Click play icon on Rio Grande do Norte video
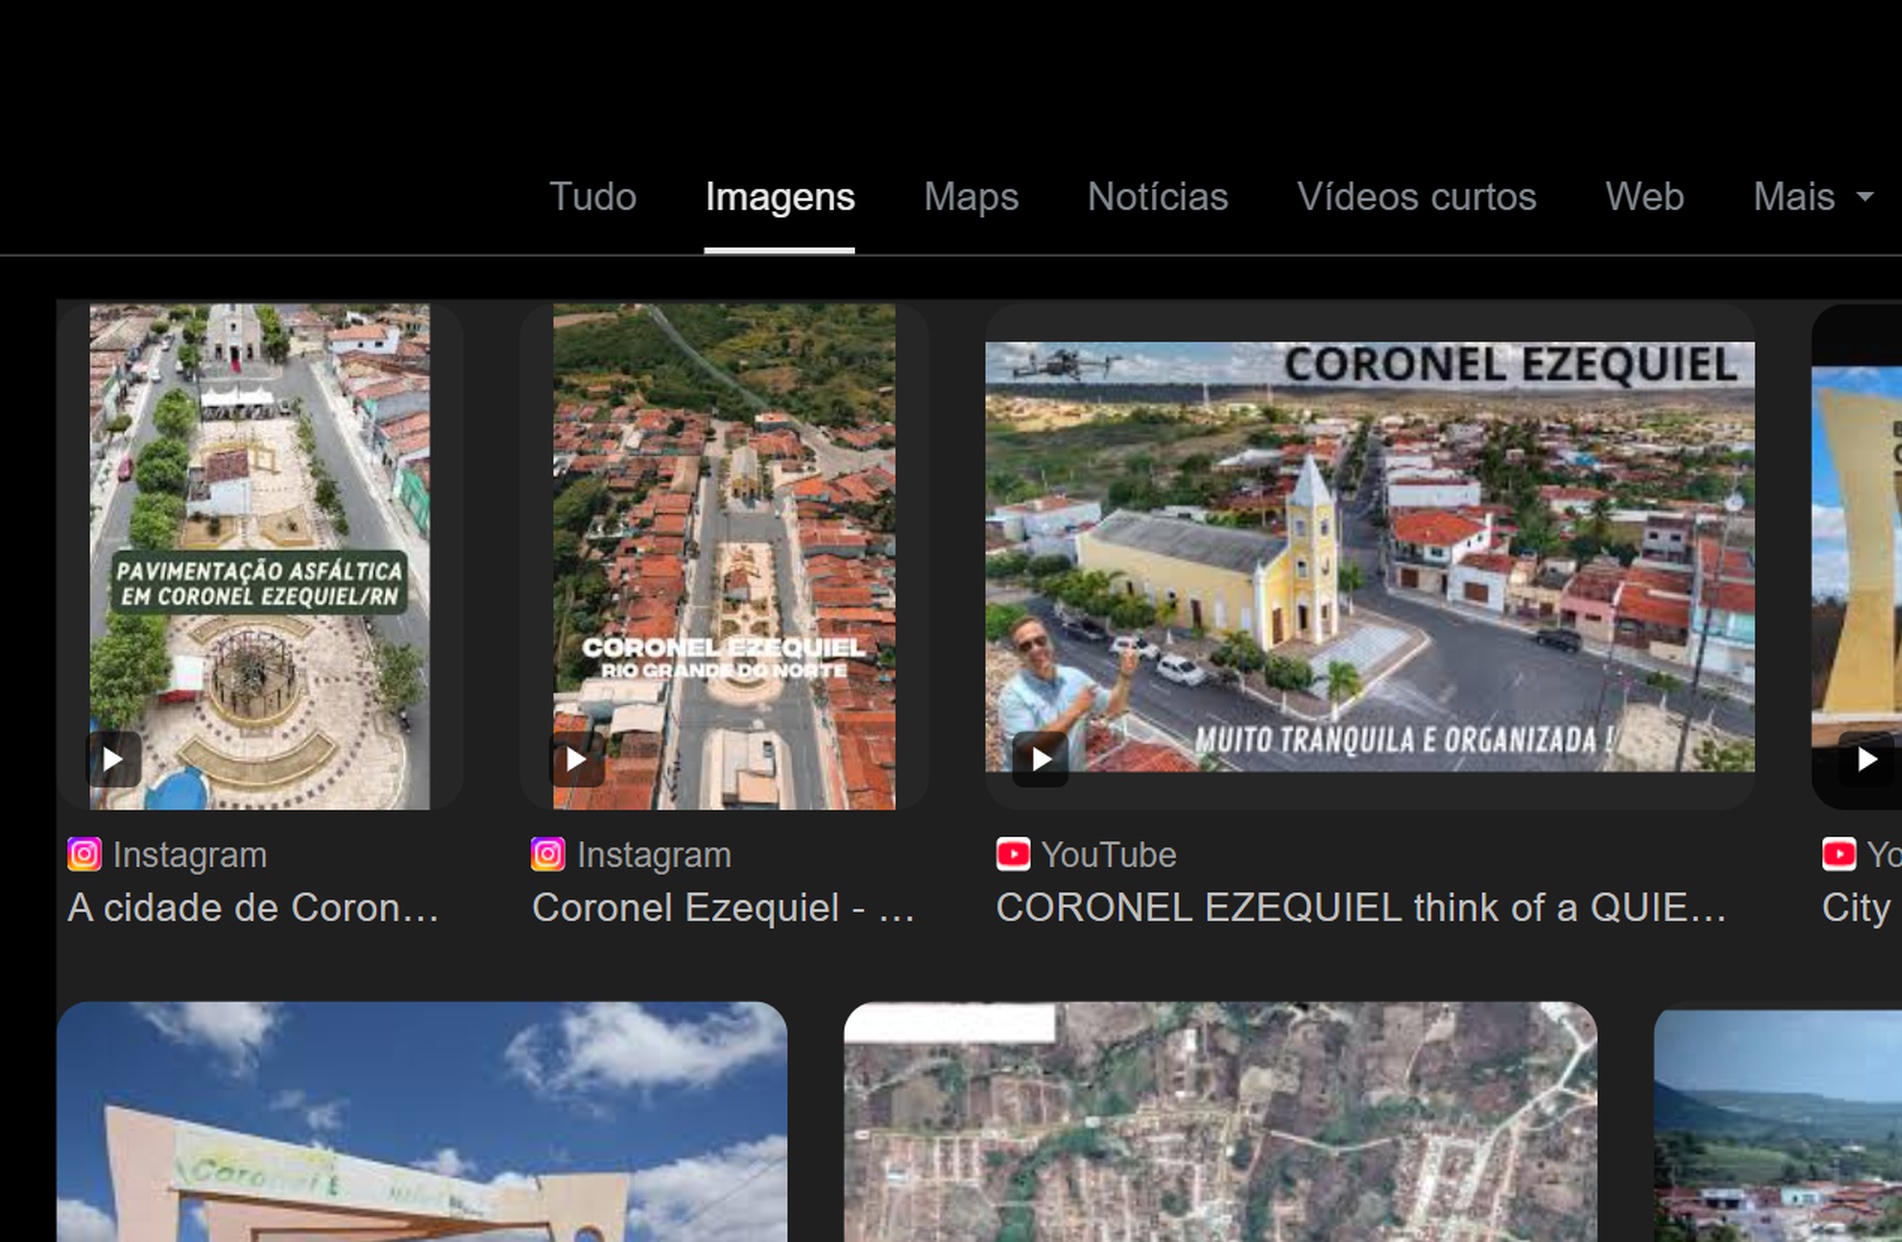The image size is (1902, 1242). 577,760
